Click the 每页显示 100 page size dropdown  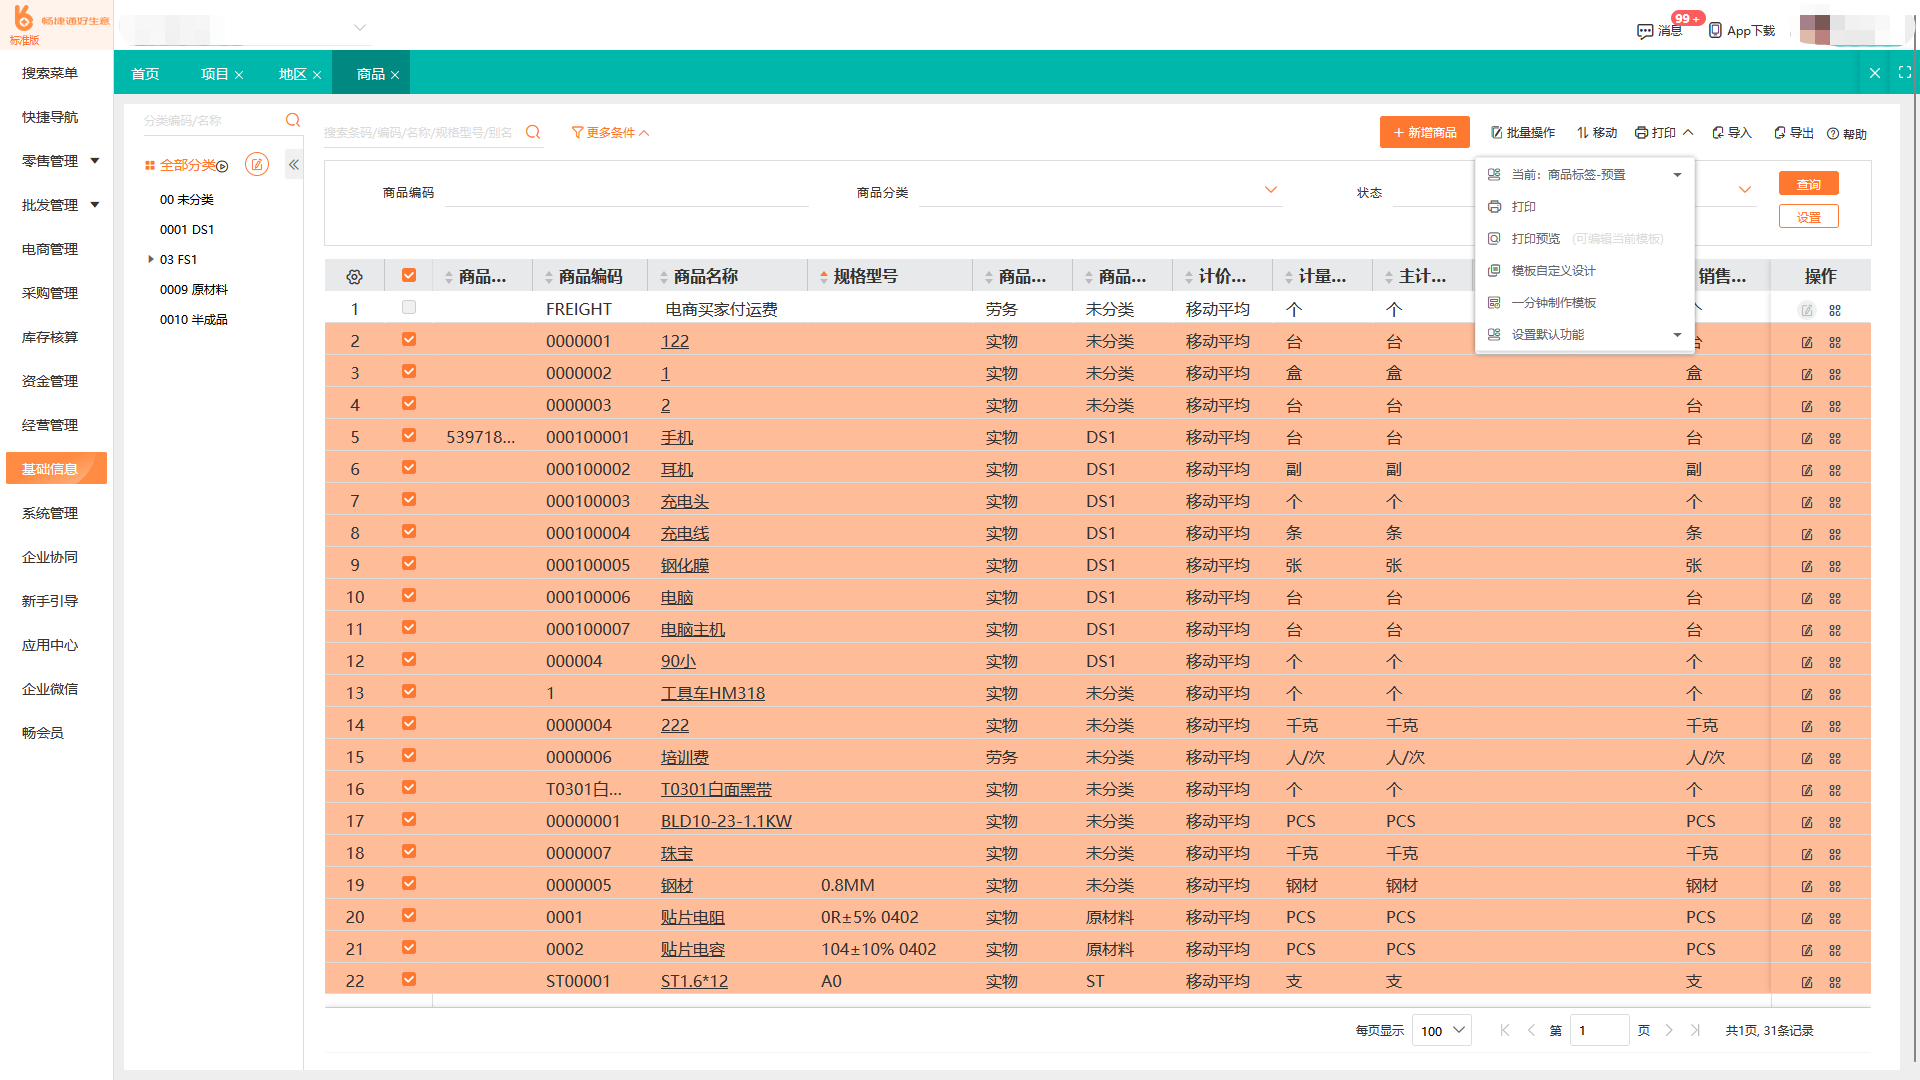coord(1441,1031)
